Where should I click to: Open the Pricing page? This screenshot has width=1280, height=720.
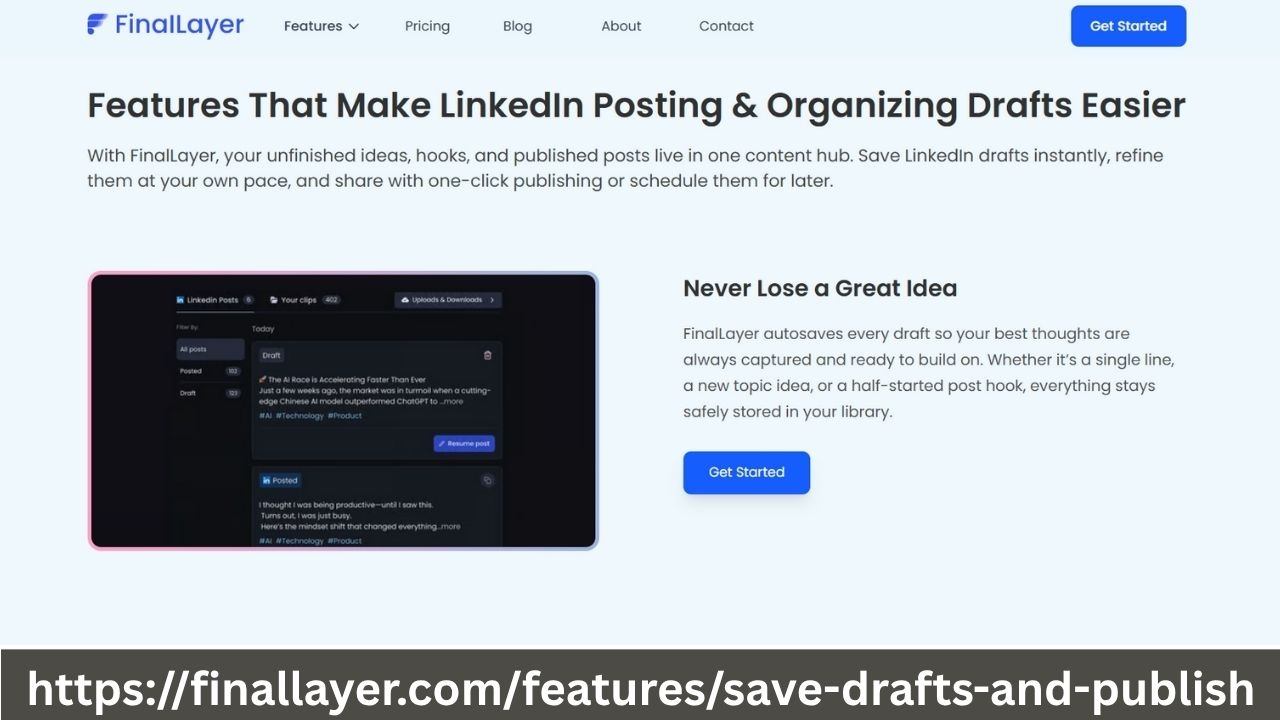(x=427, y=26)
